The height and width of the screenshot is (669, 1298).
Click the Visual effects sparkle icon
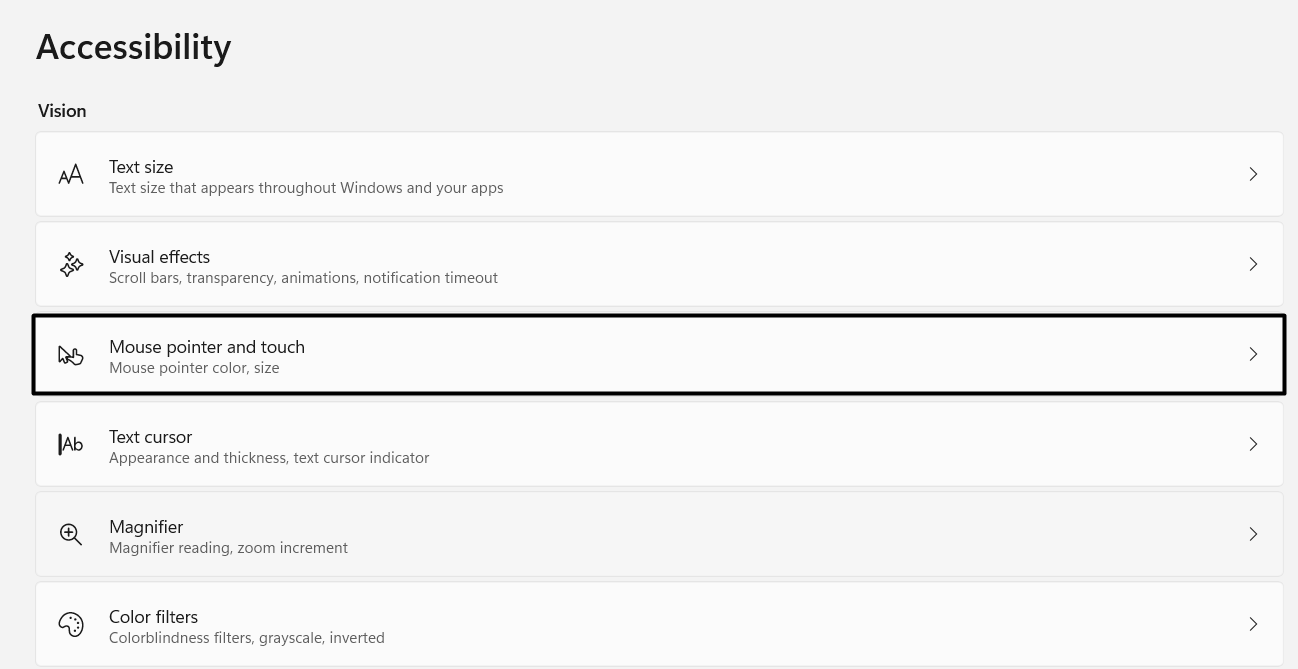70,263
